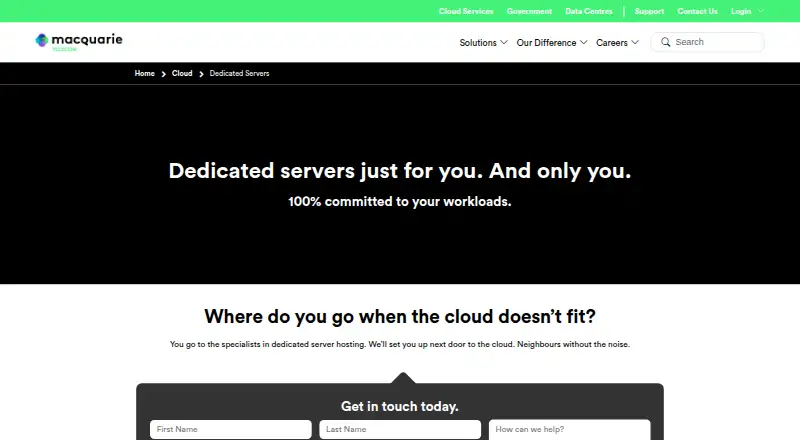Click '100% committed to your workloads' text
The image size is (800, 440).
(x=400, y=202)
